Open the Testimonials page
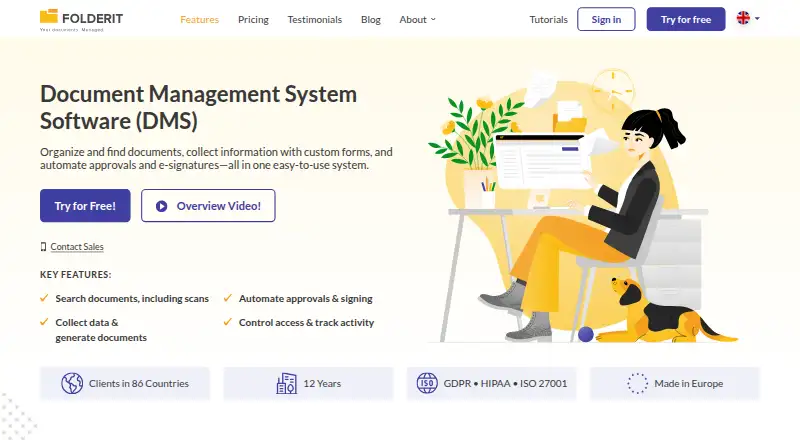Screen dimensions: 800x440 315,19
